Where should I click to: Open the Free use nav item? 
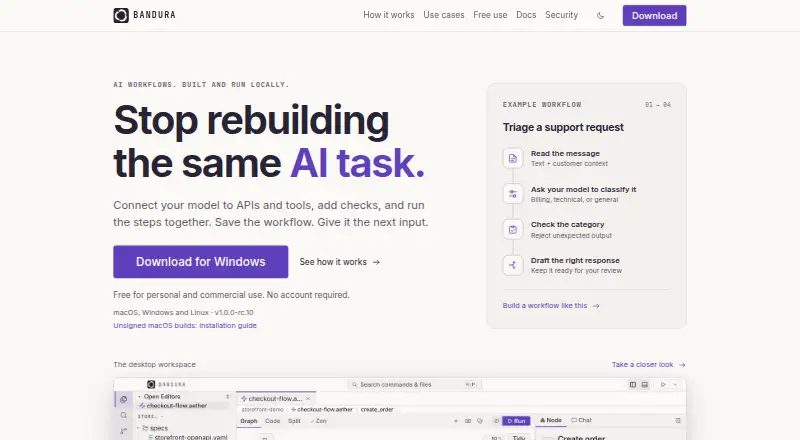coord(490,15)
